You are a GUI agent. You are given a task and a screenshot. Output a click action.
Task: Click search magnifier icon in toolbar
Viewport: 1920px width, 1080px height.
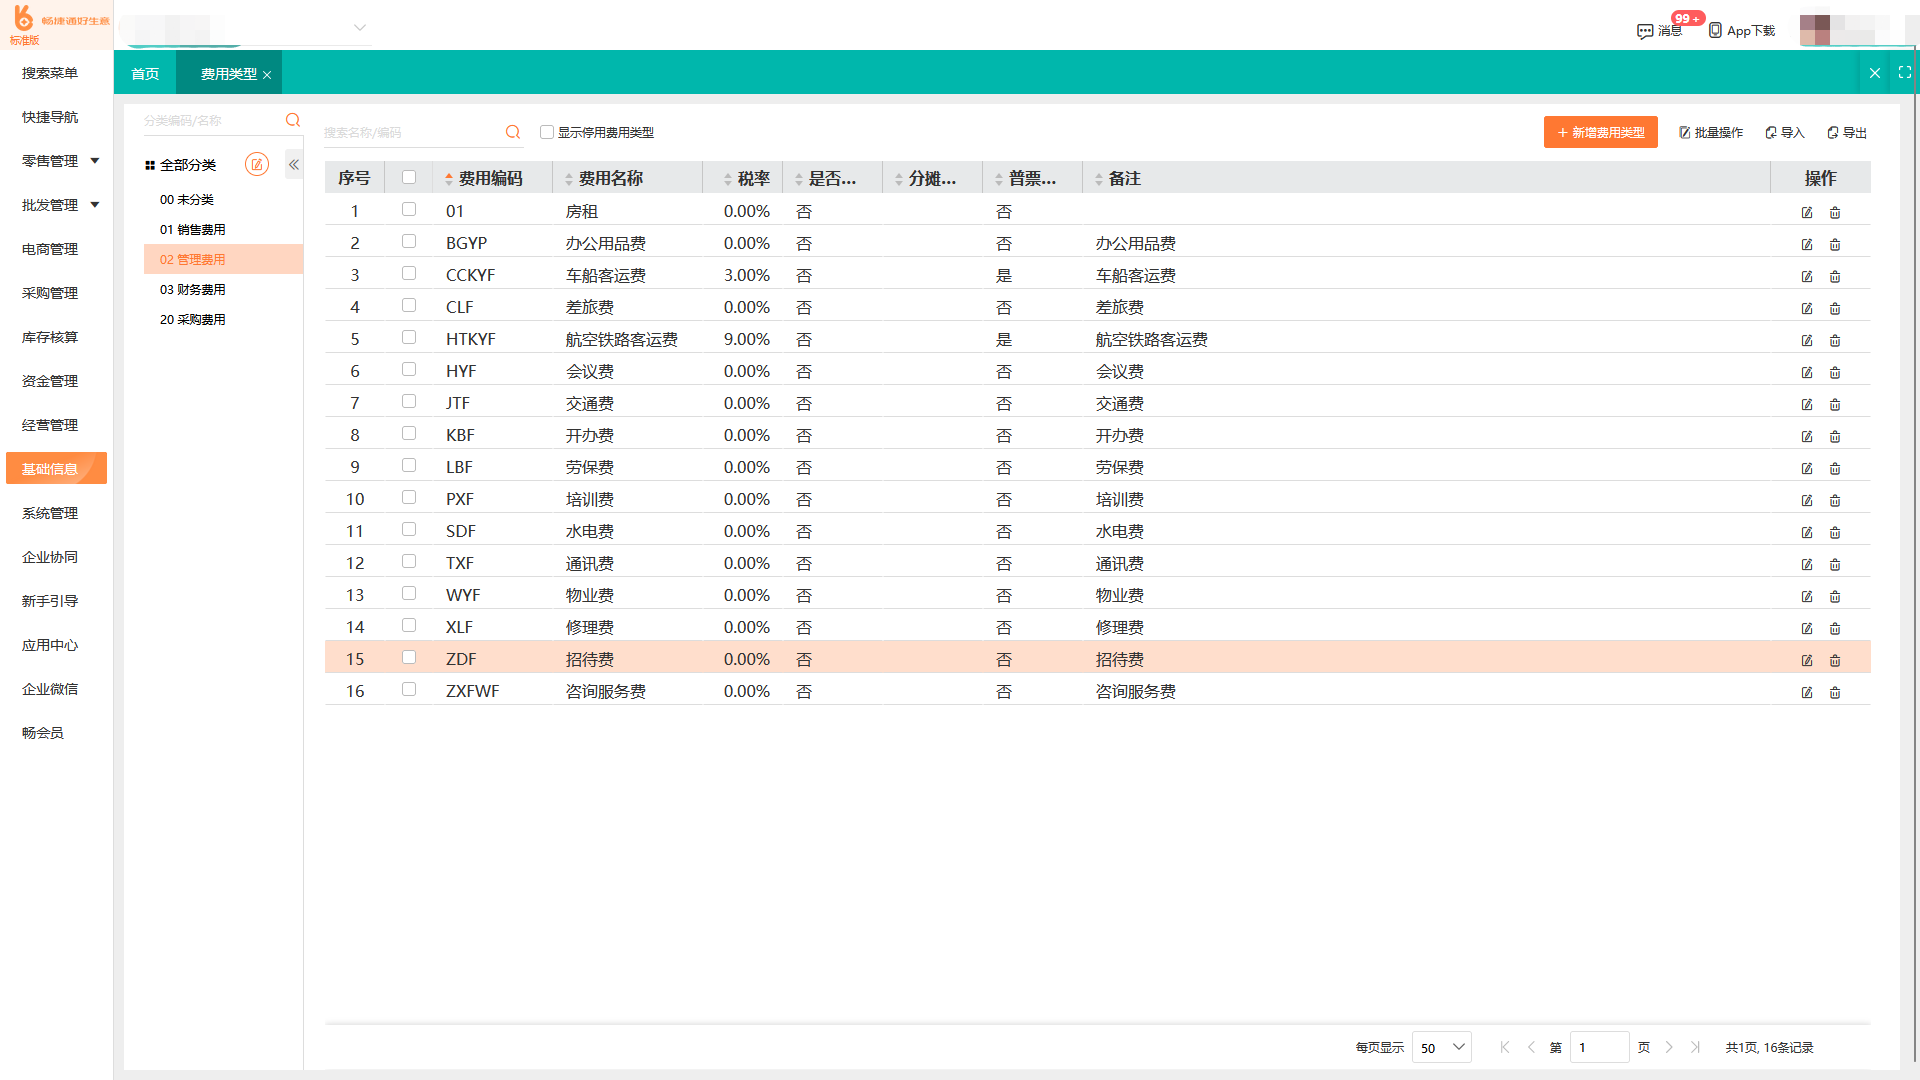coord(514,131)
